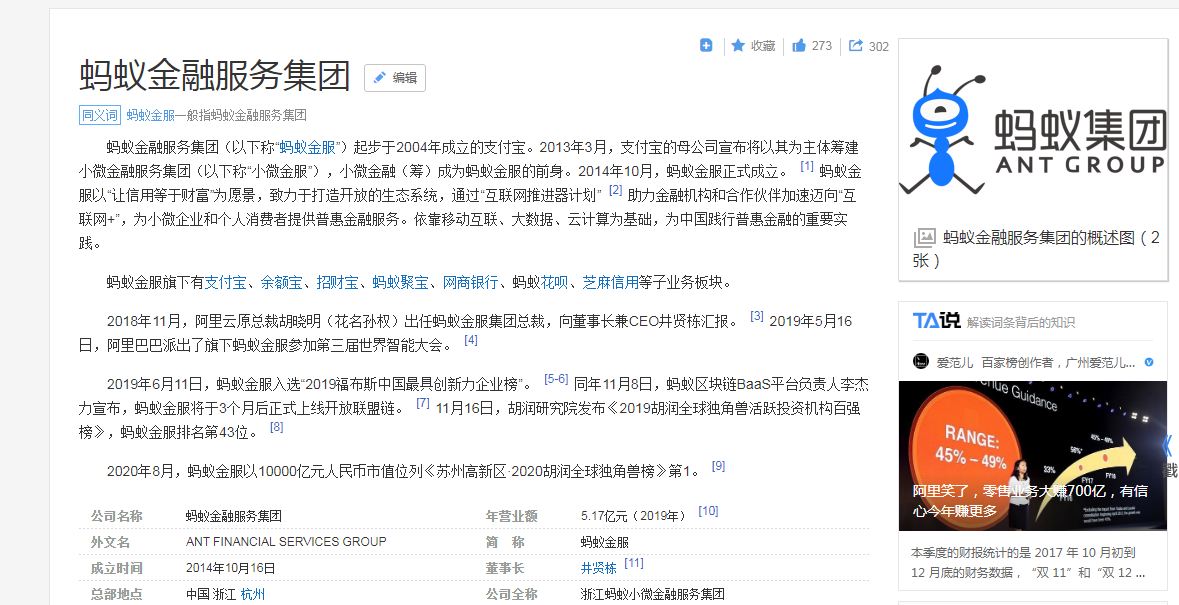Click reference footnote [9]

click(718, 466)
